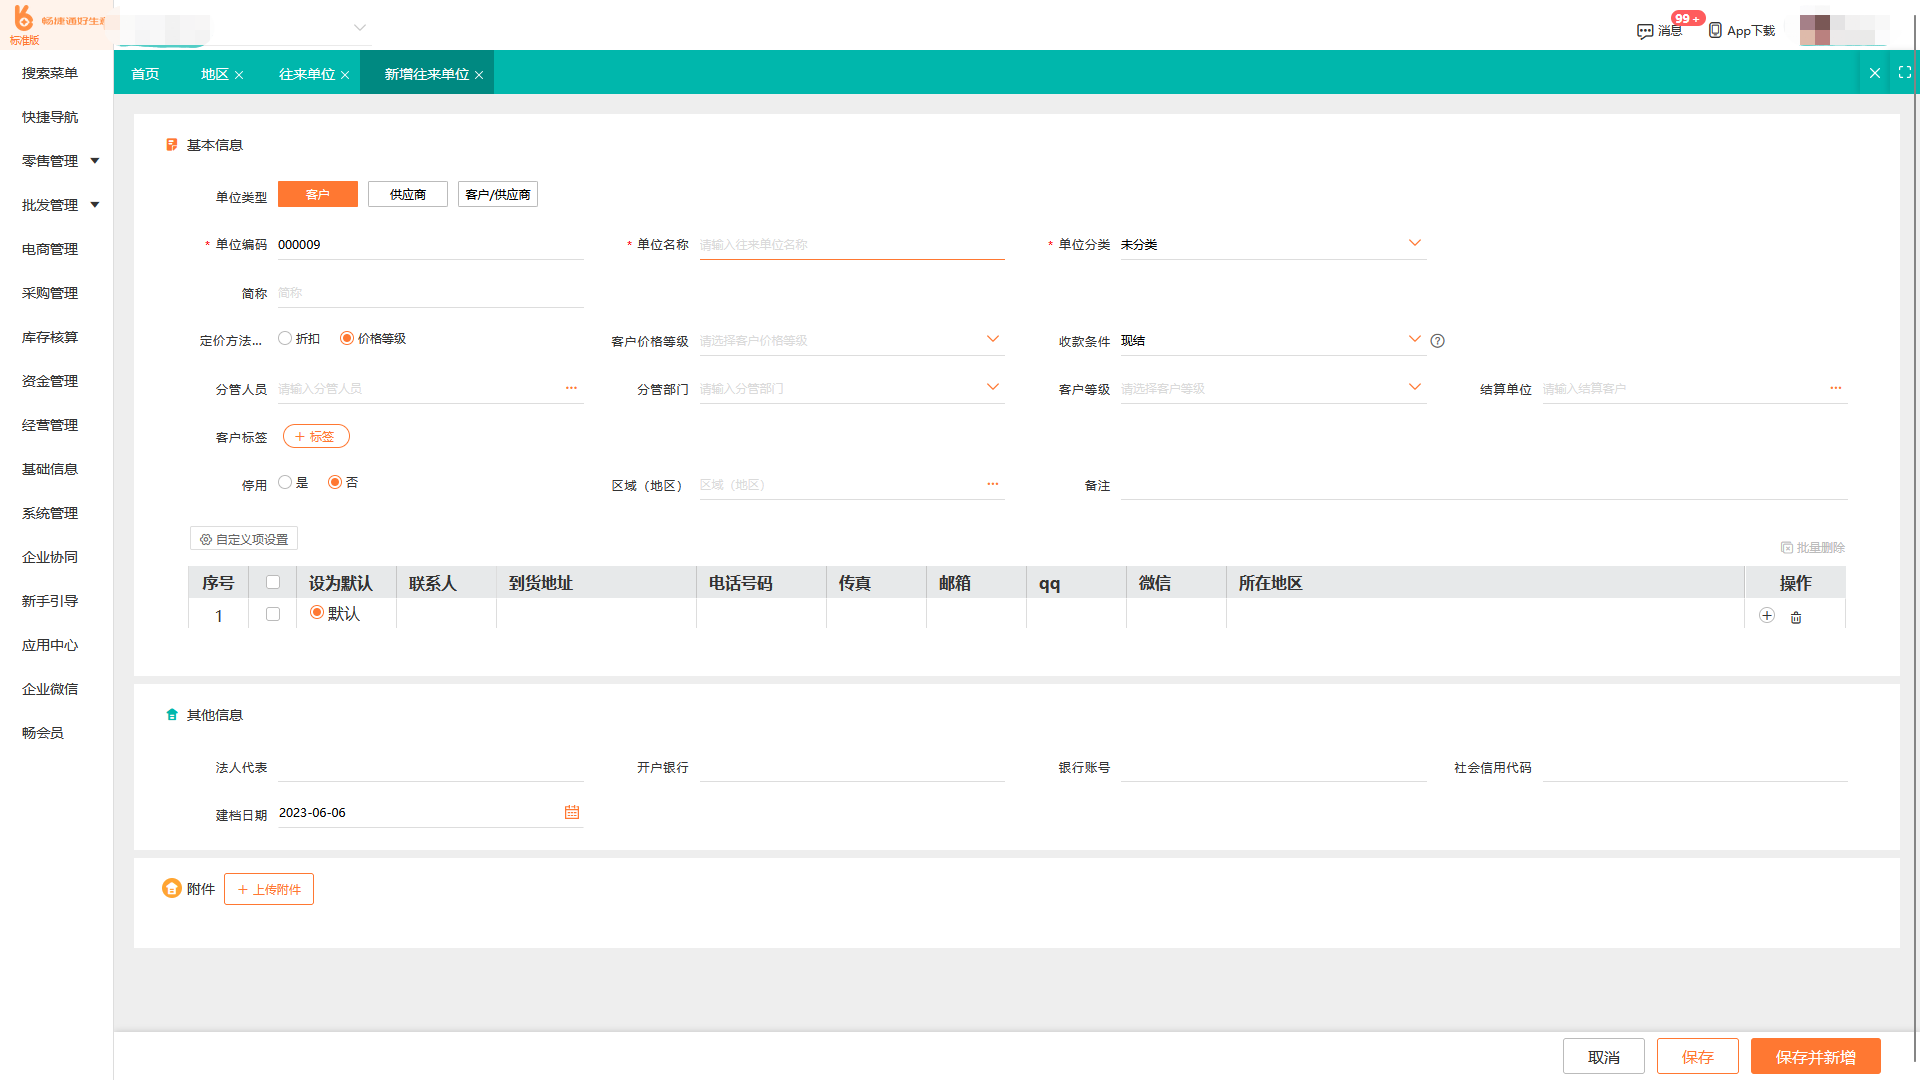Click the row delete trash icon
Viewport: 1920px width, 1080px height.
coord(1796,617)
